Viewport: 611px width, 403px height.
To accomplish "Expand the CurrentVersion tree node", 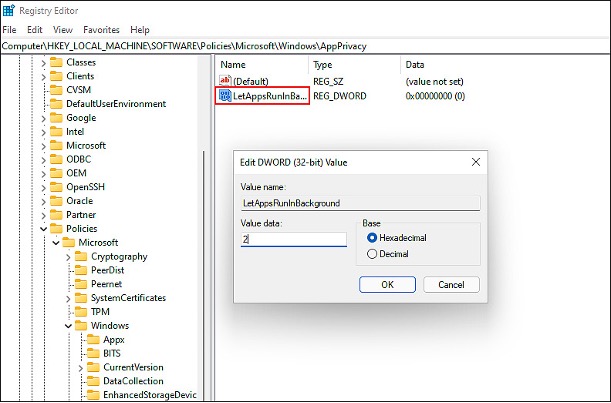I will 81,368.
